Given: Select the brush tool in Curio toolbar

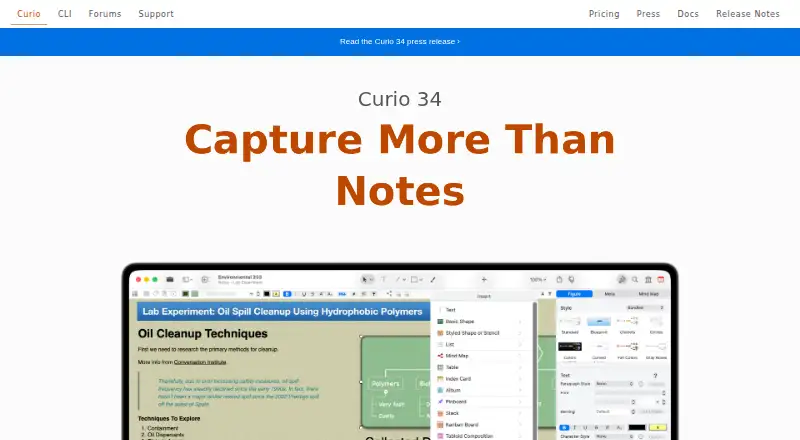Looking at the screenshot, I should [433, 279].
